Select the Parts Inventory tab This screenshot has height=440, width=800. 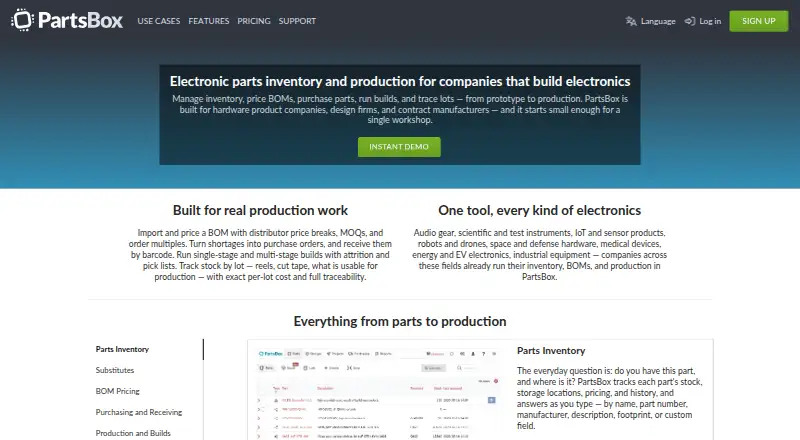tap(122, 349)
